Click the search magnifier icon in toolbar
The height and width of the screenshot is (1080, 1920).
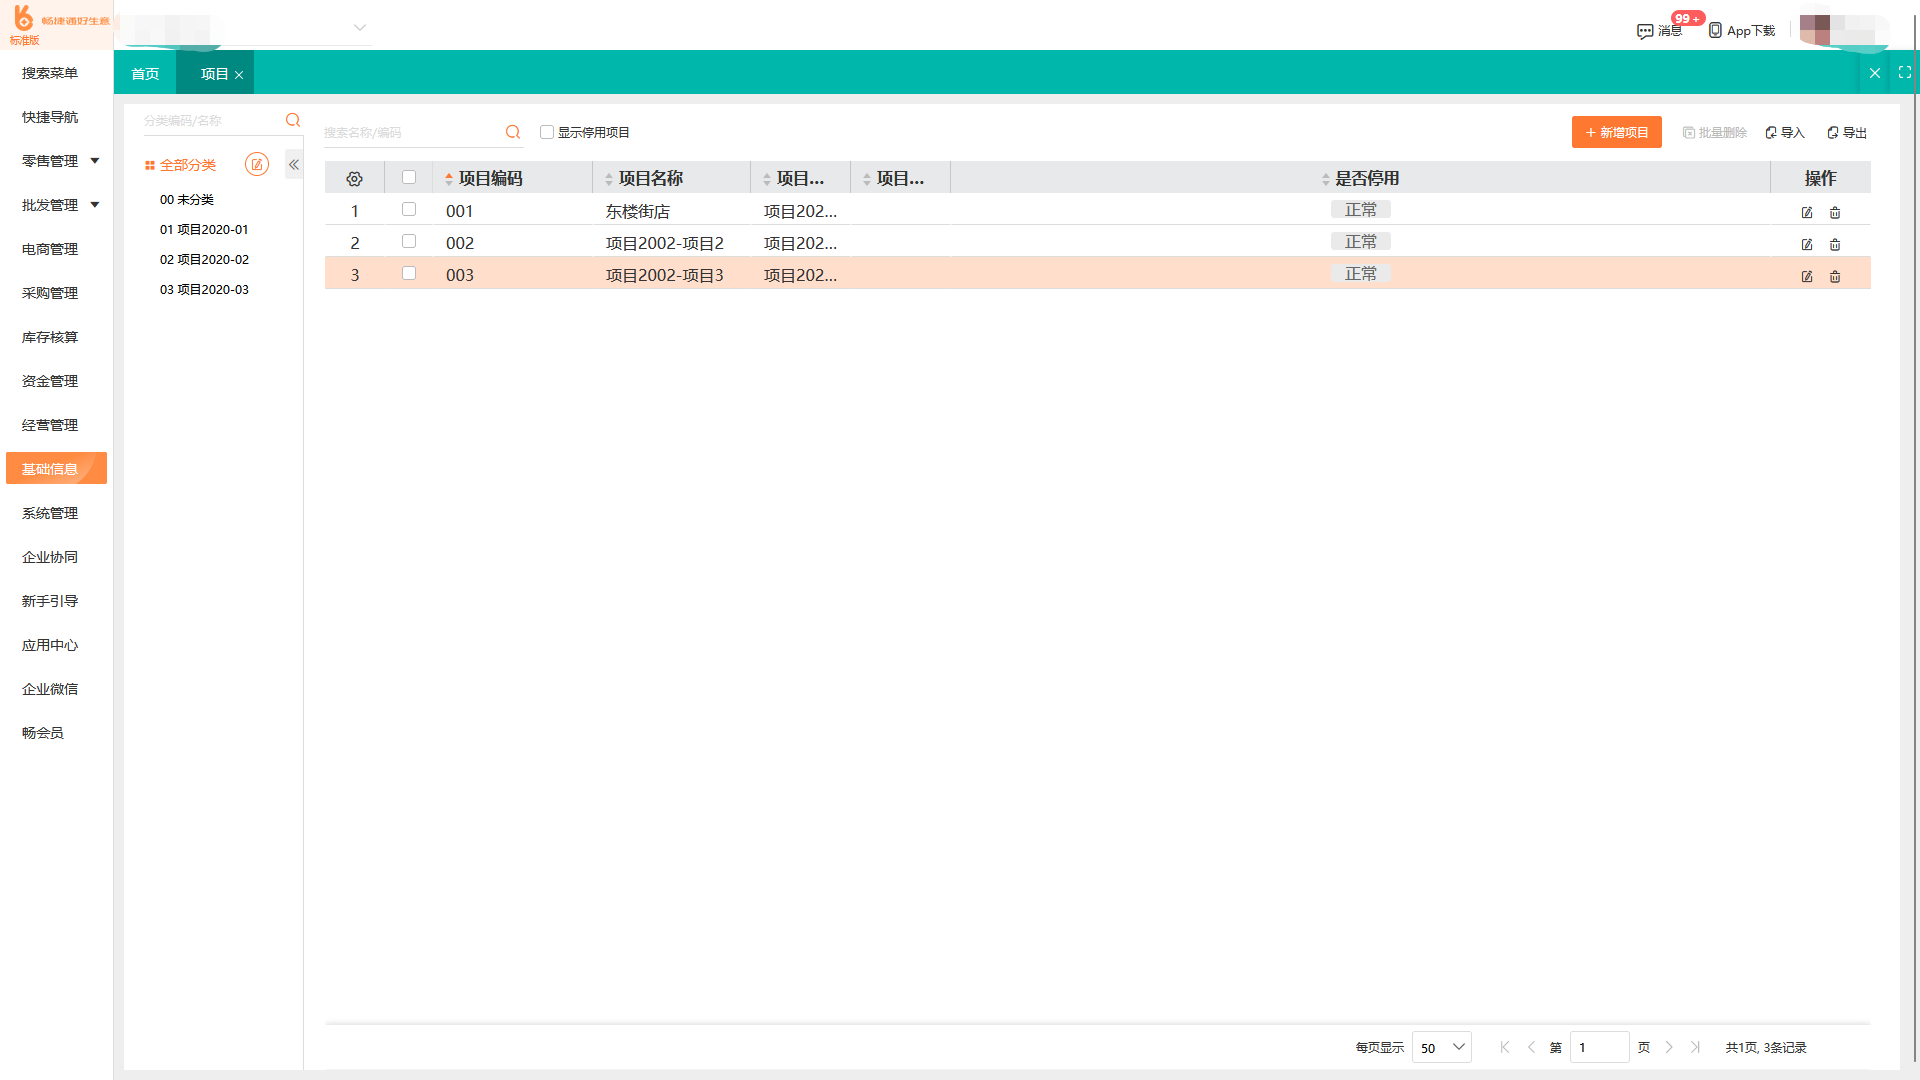[513, 132]
